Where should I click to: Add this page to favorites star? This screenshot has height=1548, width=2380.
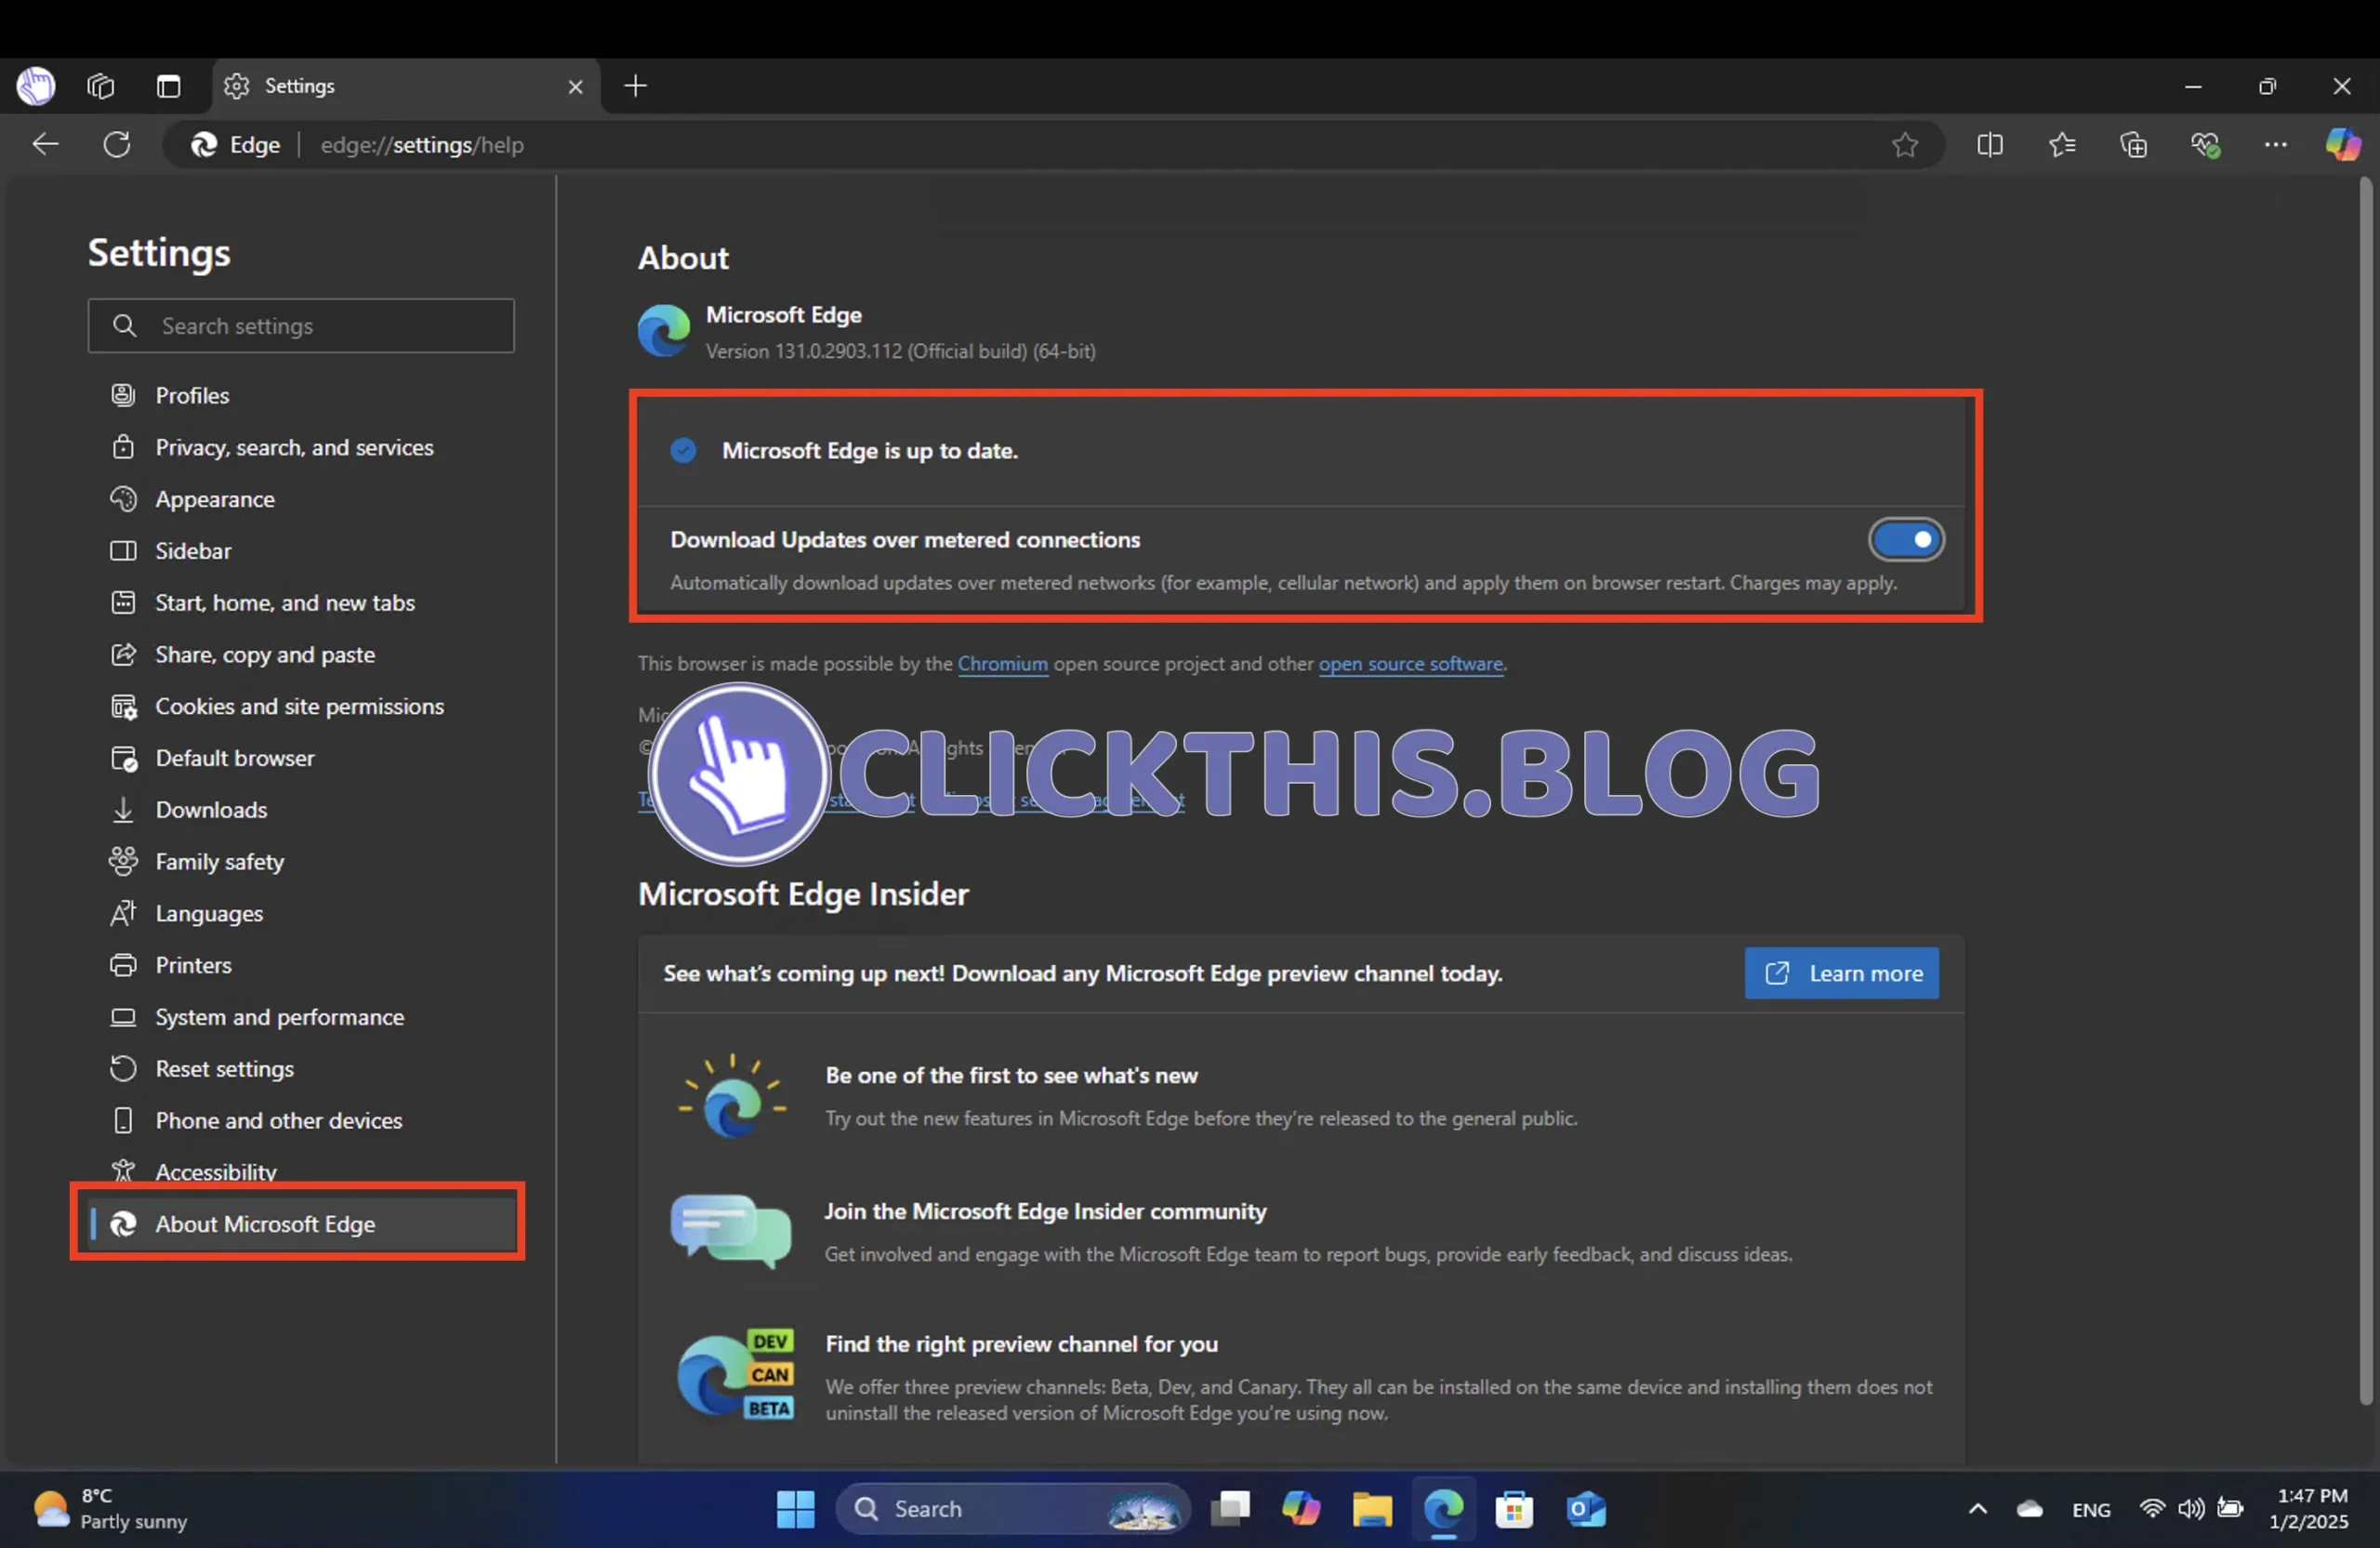[1904, 145]
